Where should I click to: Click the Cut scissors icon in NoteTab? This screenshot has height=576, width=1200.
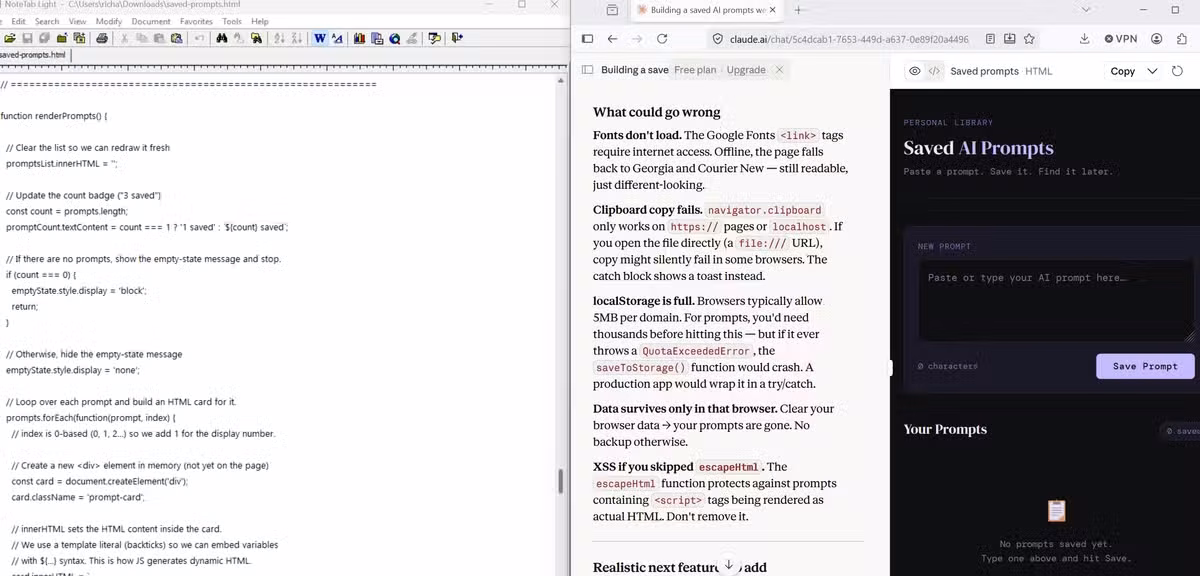pyautogui.click(x=124, y=38)
